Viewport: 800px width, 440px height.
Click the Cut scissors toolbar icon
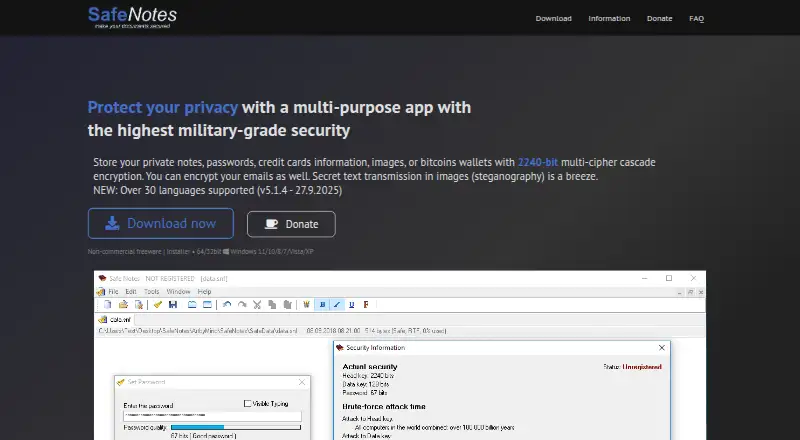coord(257,305)
